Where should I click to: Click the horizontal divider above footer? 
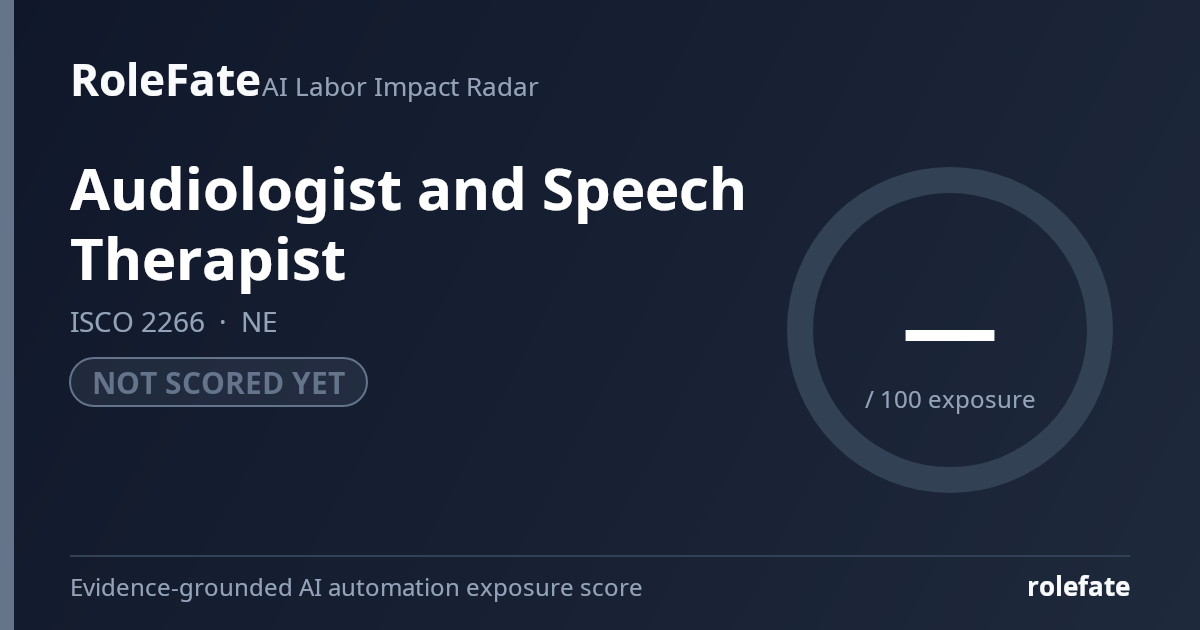pos(600,556)
